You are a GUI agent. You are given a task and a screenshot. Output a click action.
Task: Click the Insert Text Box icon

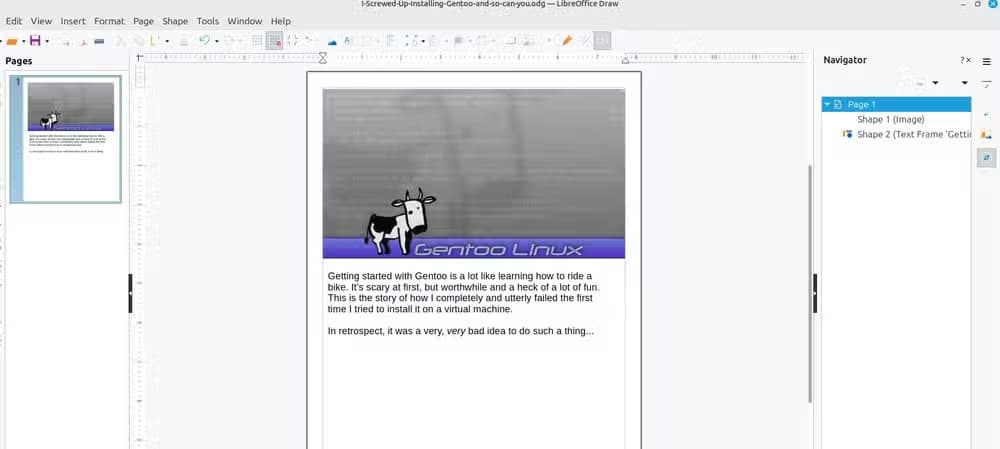coord(348,41)
